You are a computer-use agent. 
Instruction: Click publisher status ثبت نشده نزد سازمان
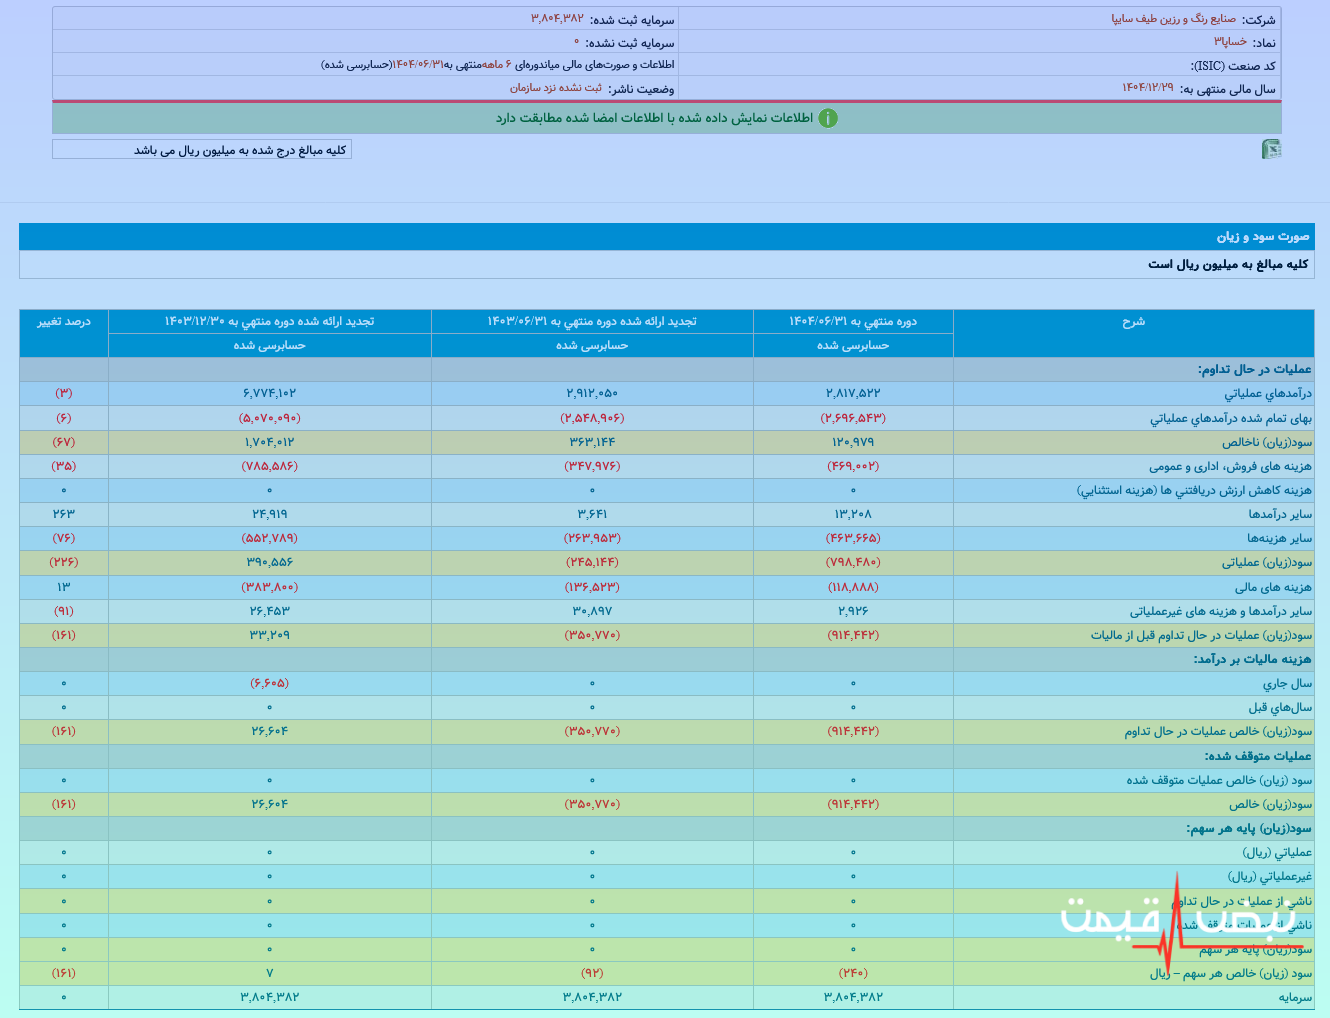coord(555,88)
